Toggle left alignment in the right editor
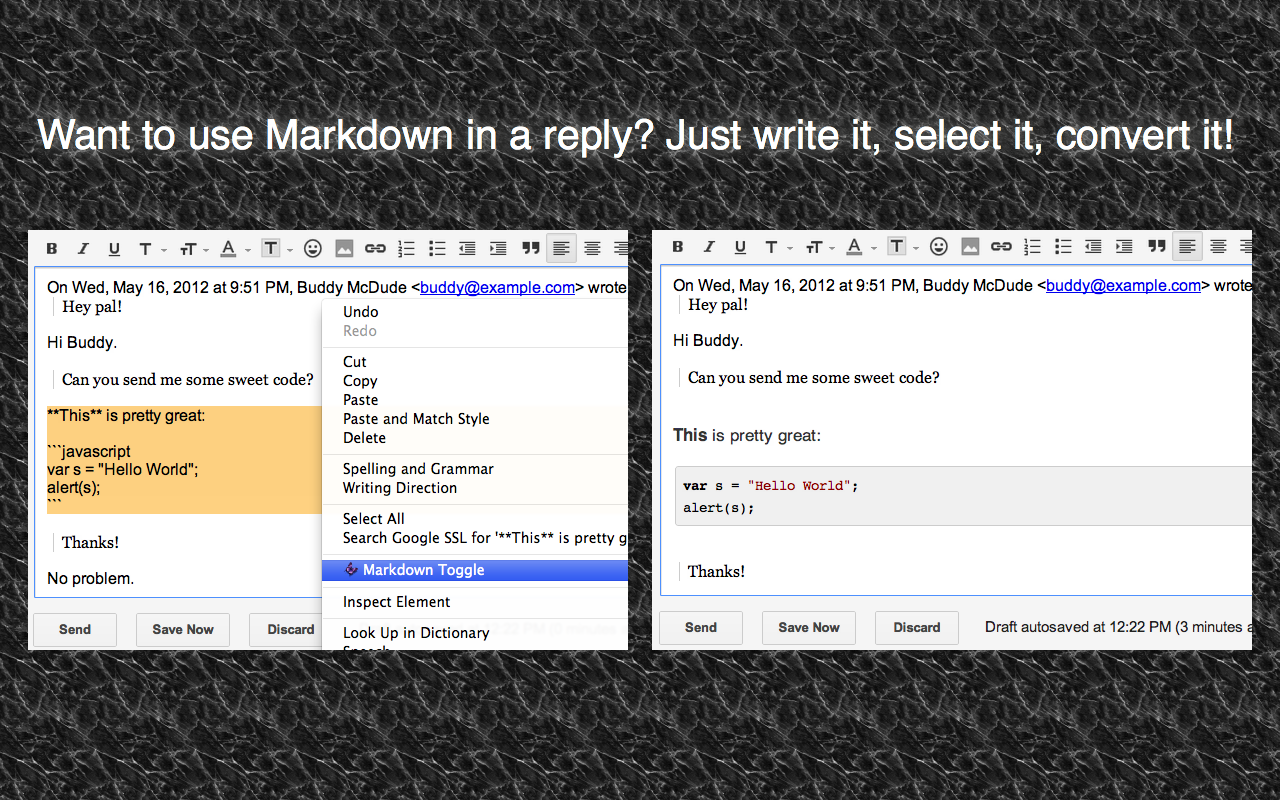This screenshot has width=1280, height=800. tap(1187, 246)
